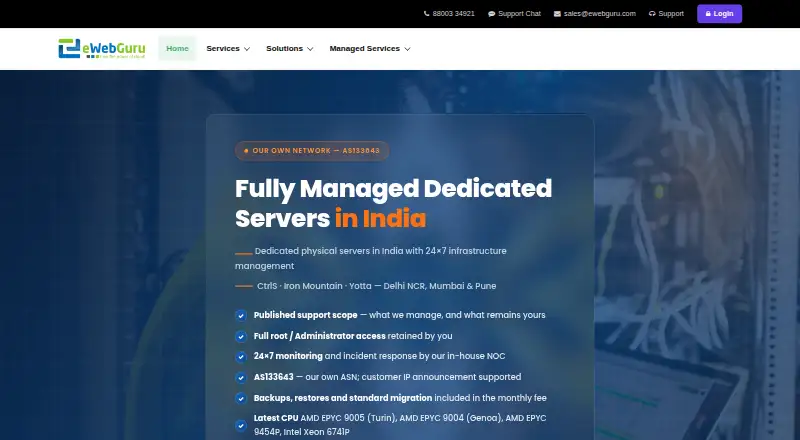
Task: Click the envelope icon beside the sales email
Action: pyautogui.click(x=557, y=14)
